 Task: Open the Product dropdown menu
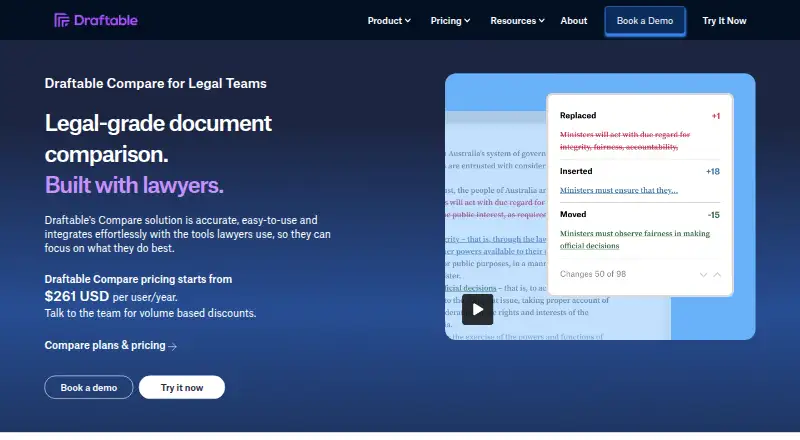[x=389, y=21]
